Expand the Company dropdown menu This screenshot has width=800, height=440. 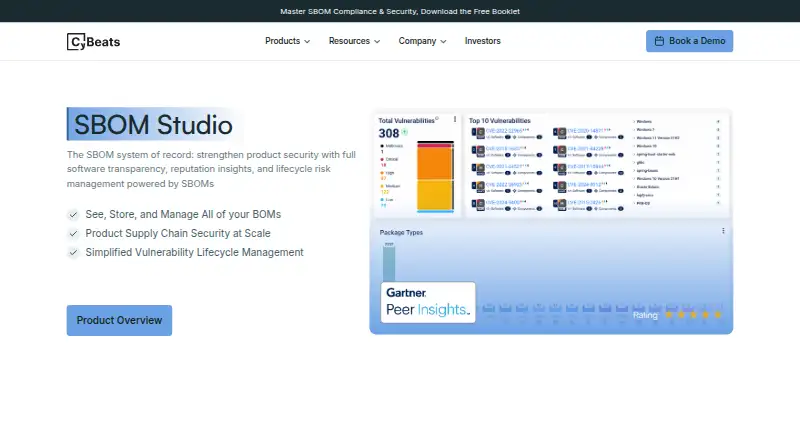click(422, 41)
